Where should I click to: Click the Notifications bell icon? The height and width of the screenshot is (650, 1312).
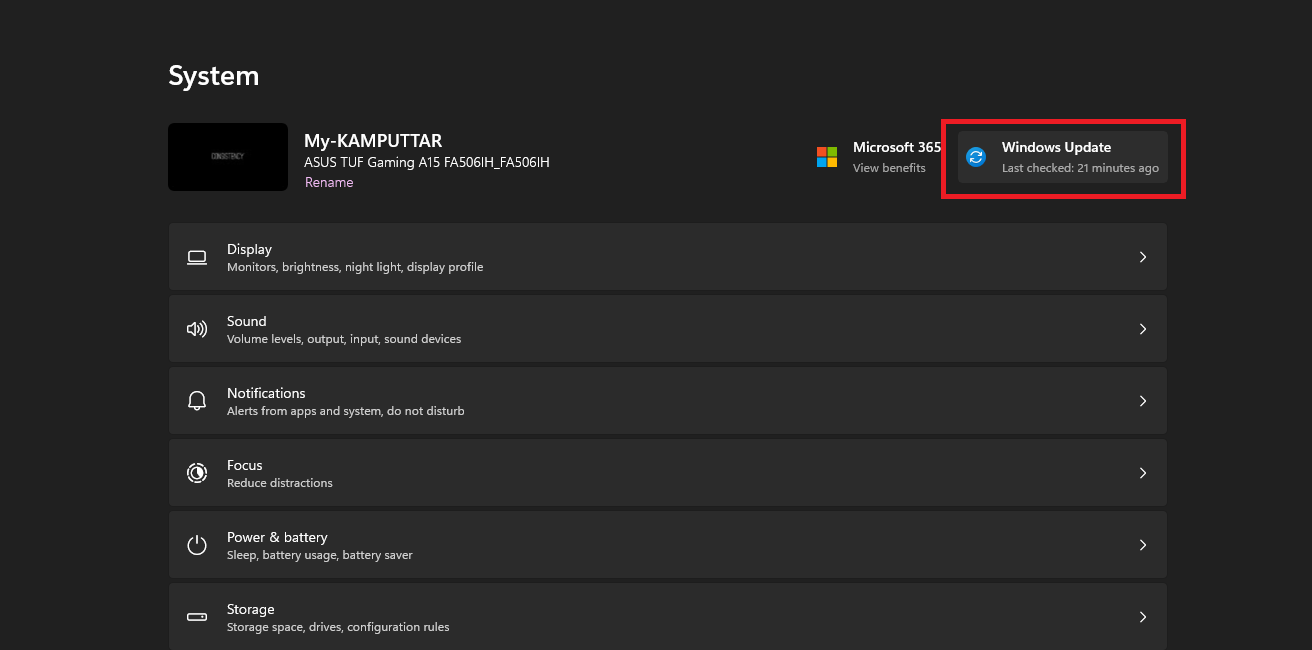pyautogui.click(x=197, y=401)
